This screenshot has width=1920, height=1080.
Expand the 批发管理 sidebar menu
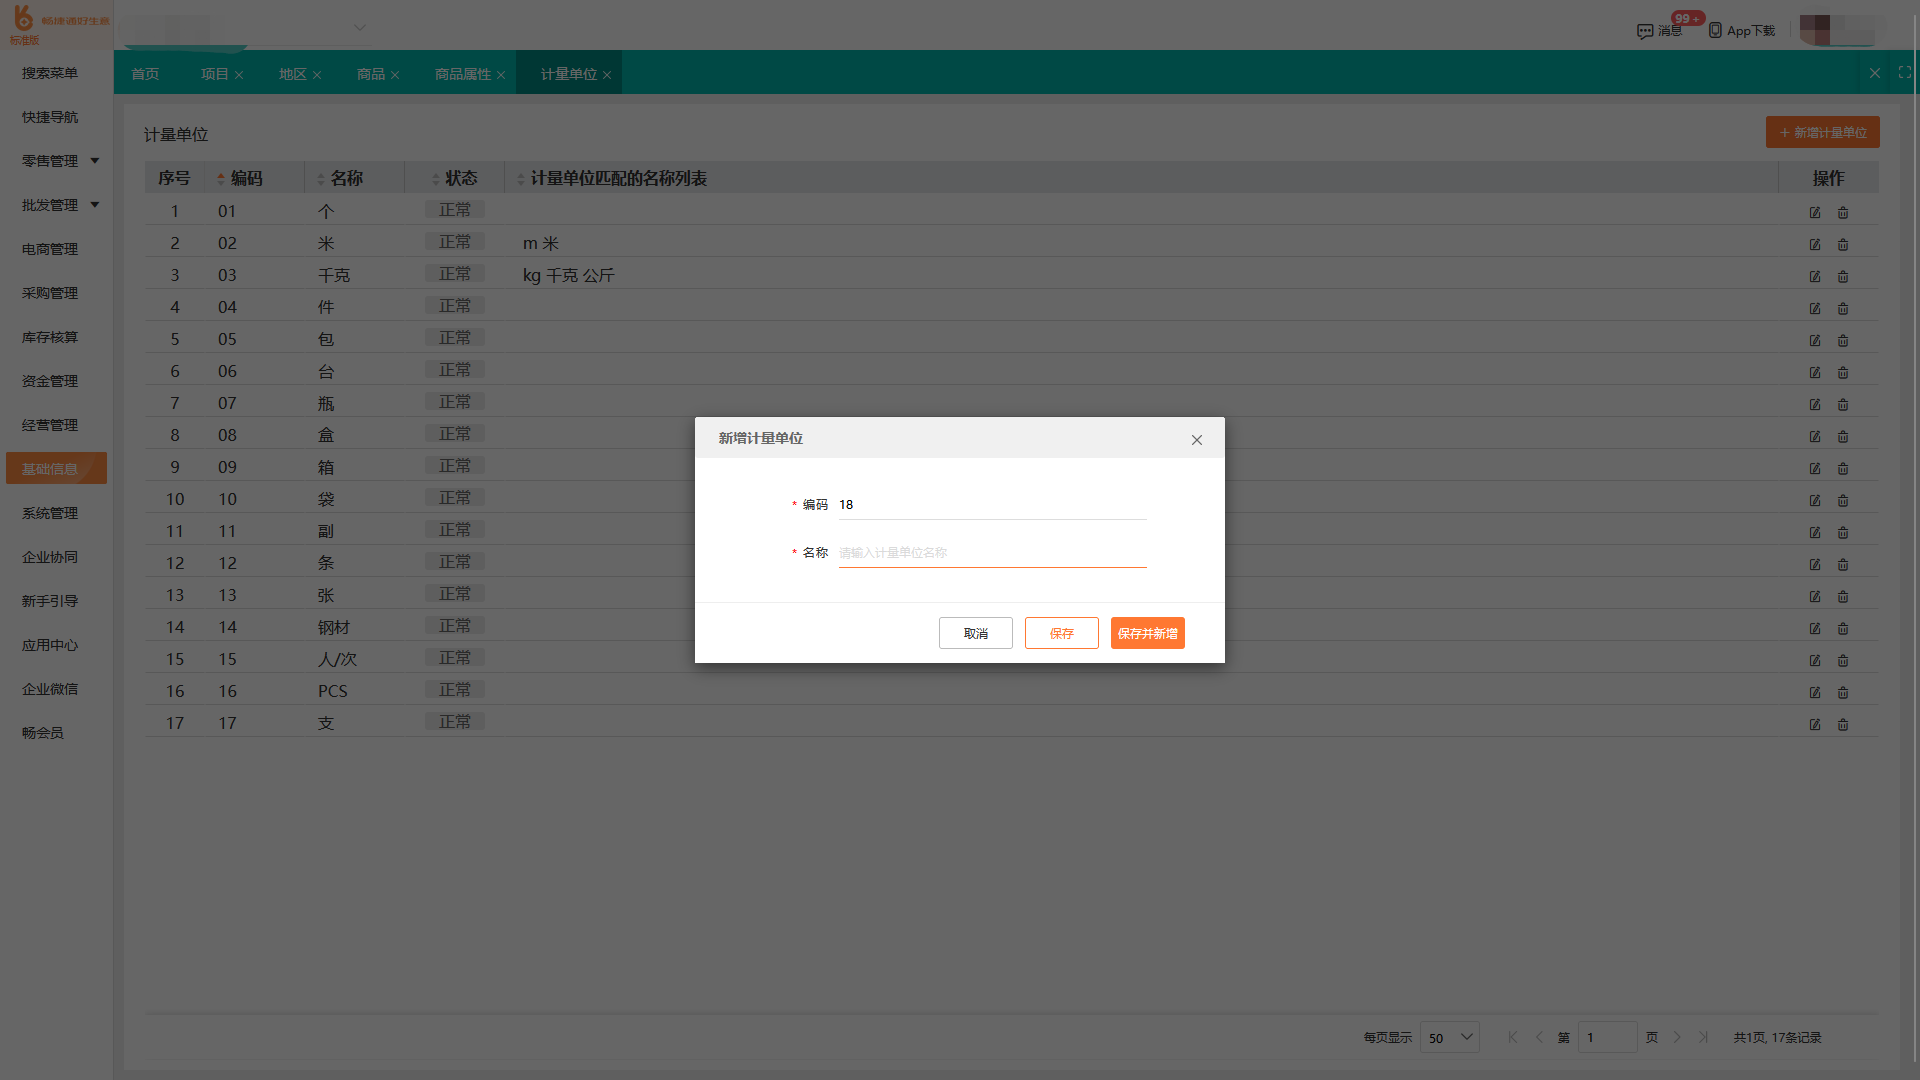pyautogui.click(x=57, y=204)
